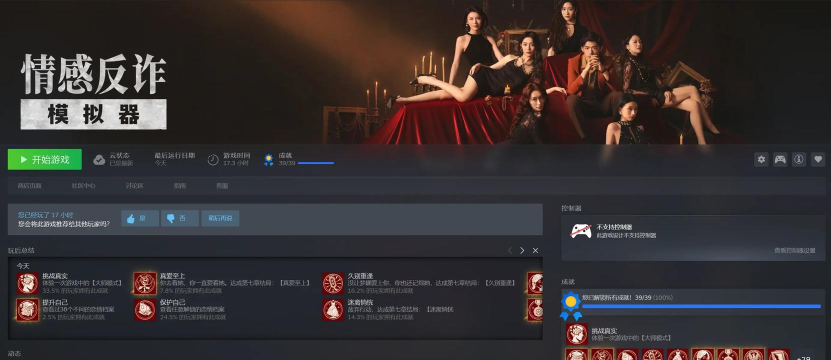Click the 玩后总结 section heading
Viewport: 831px width, 360px height.
point(21,250)
